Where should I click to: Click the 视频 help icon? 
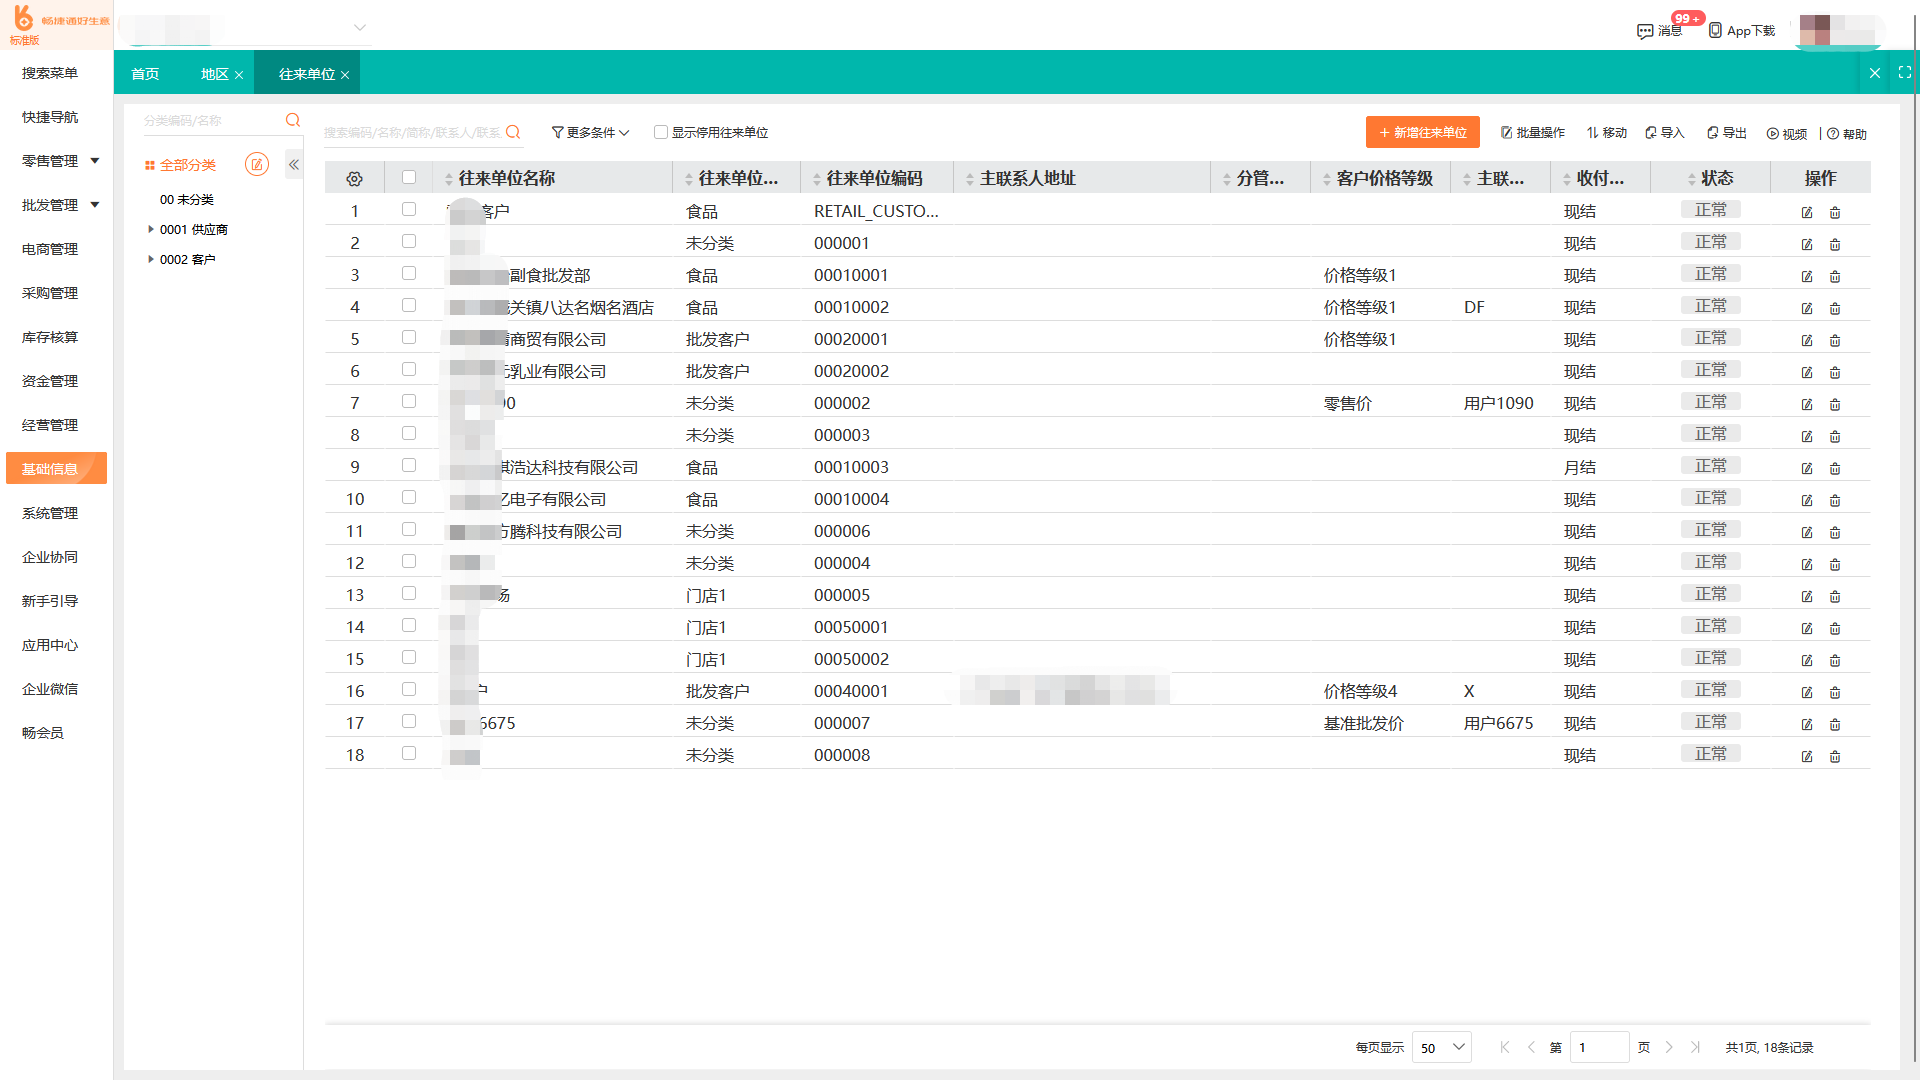pos(1787,131)
